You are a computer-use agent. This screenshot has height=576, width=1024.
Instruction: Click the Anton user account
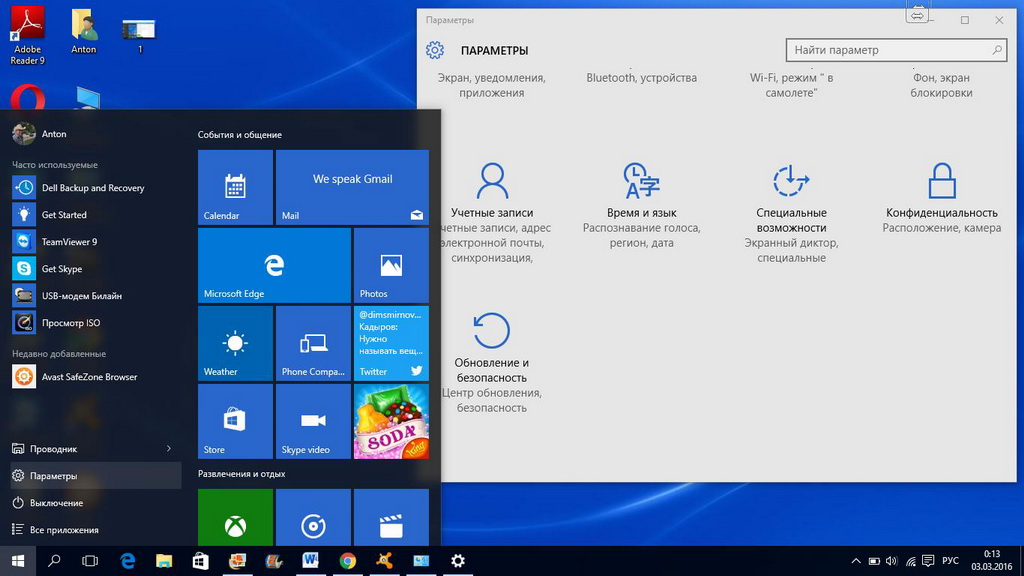(x=40, y=133)
